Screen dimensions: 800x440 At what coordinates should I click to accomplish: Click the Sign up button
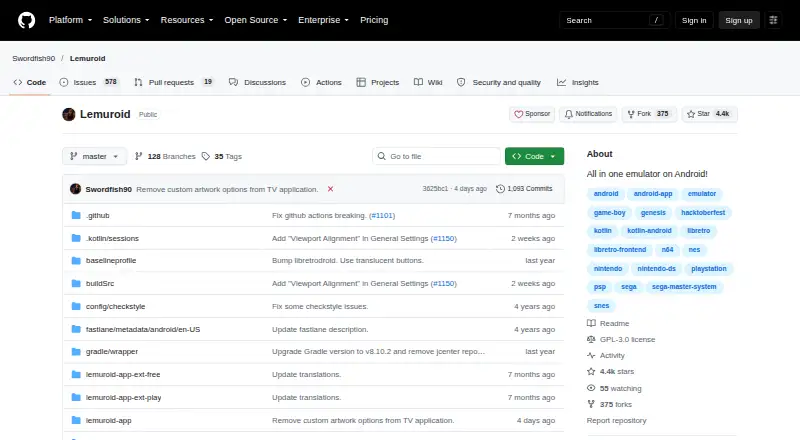pos(739,20)
